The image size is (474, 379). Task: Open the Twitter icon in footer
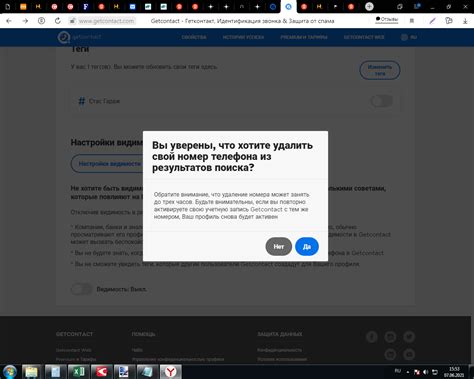[x=409, y=337]
